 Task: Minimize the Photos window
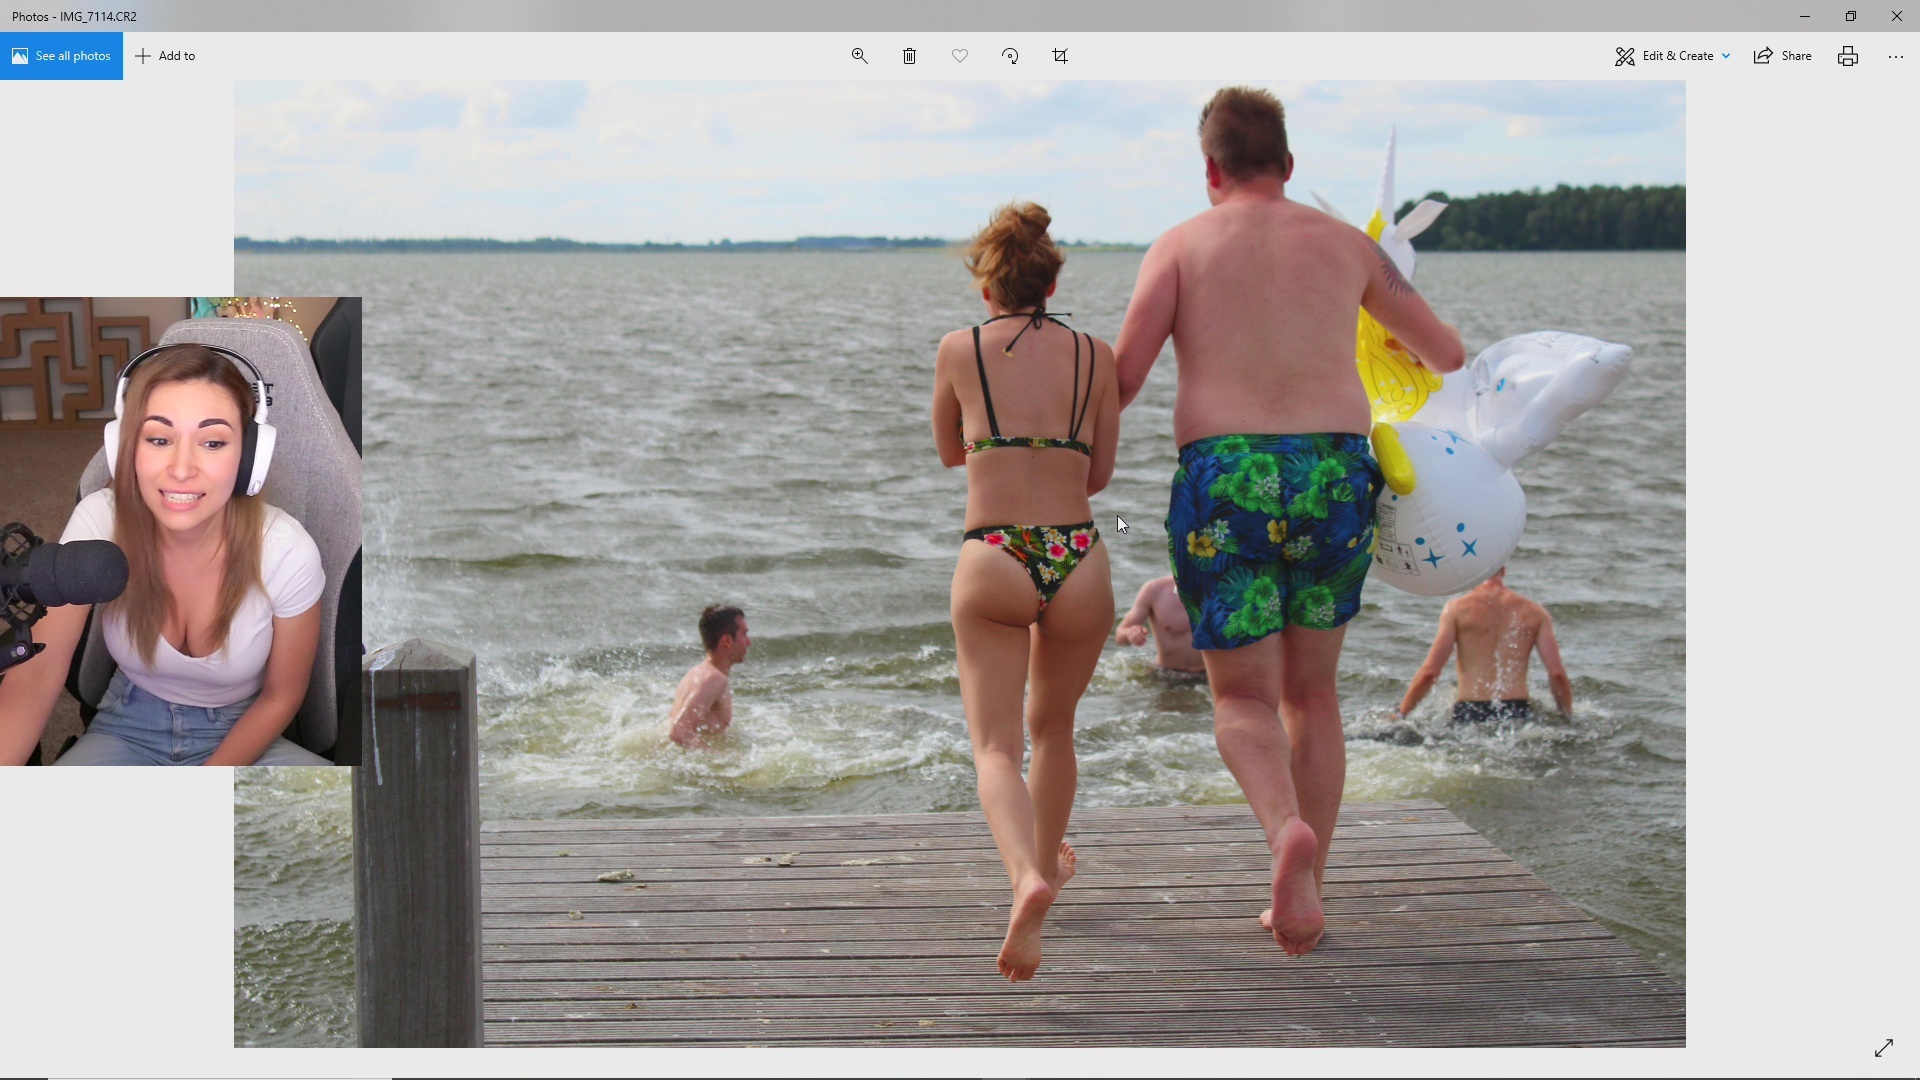pyautogui.click(x=1804, y=16)
